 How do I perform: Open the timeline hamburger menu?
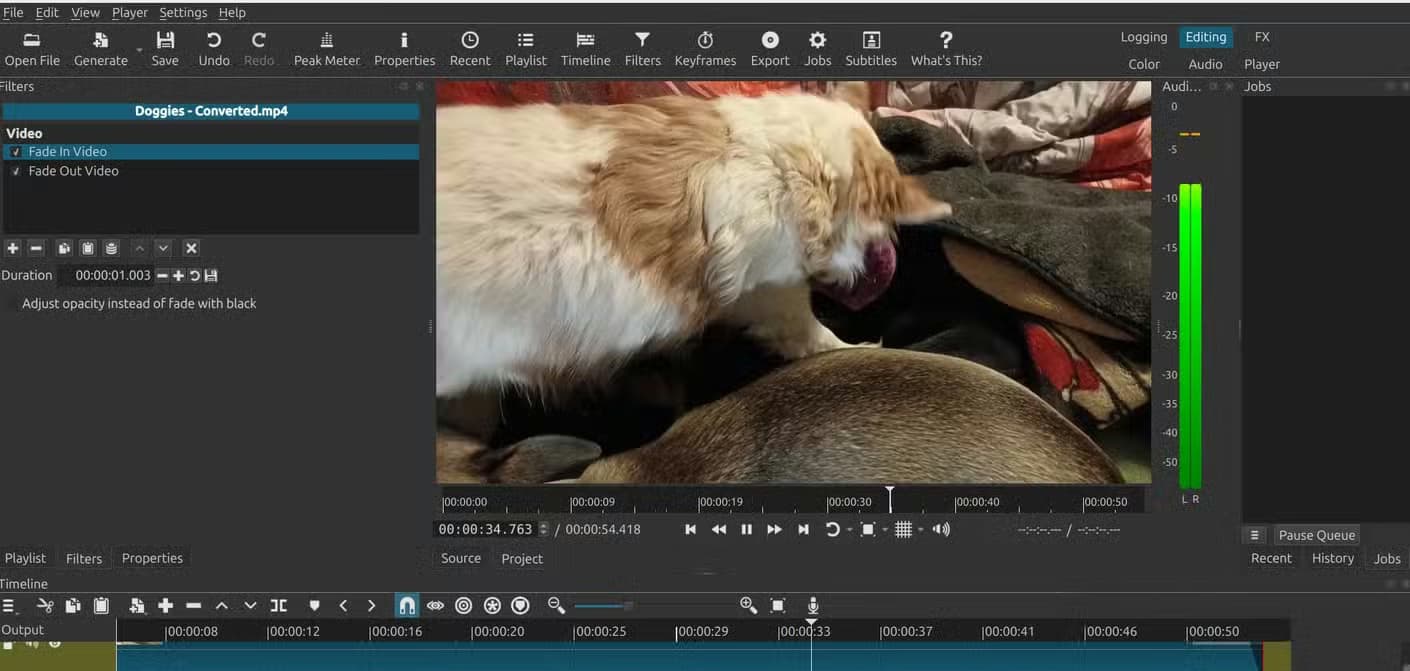[9, 605]
